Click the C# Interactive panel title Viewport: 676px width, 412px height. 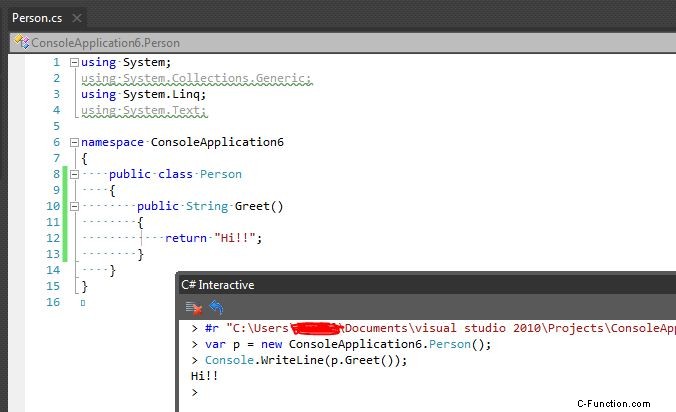click(217, 284)
